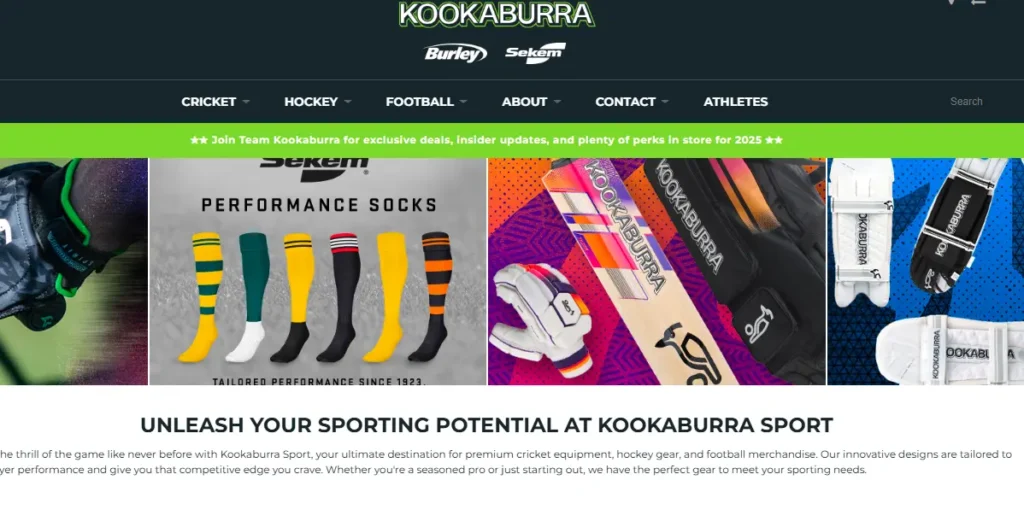Open the white batting pads slide

pyautogui.click(x=925, y=271)
